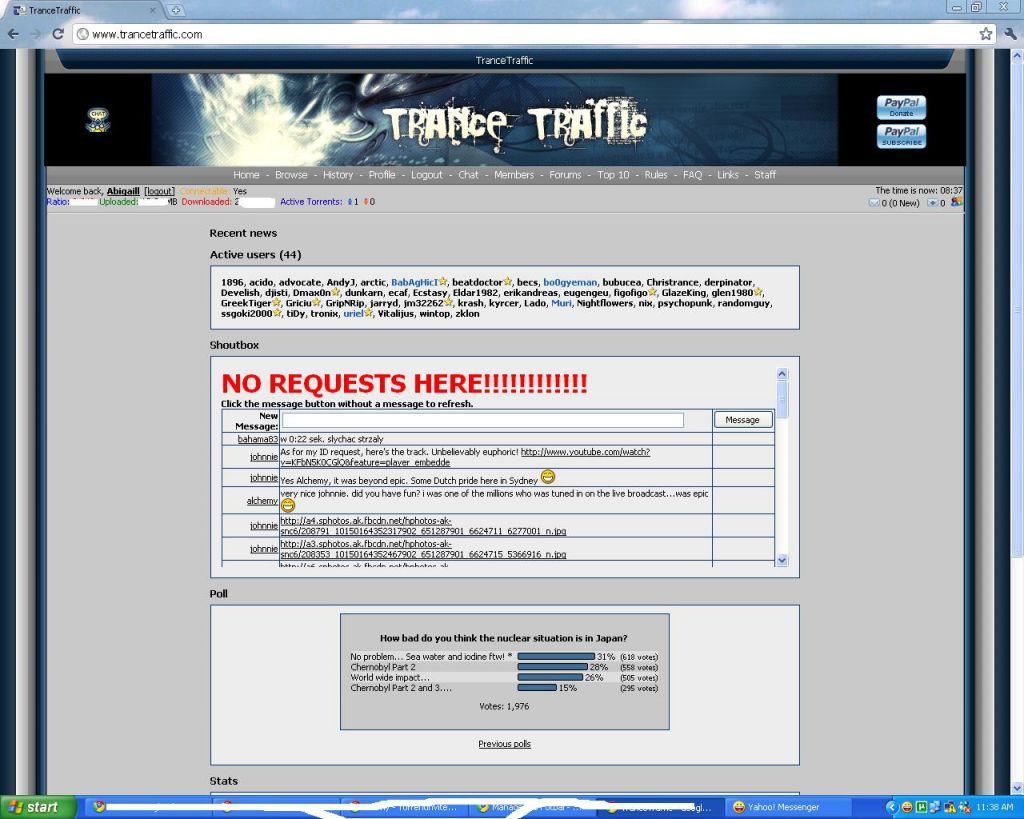The height and width of the screenshot is (819, 1024).
Task: Open a new browser tab
Action: [x=177, y=10]
